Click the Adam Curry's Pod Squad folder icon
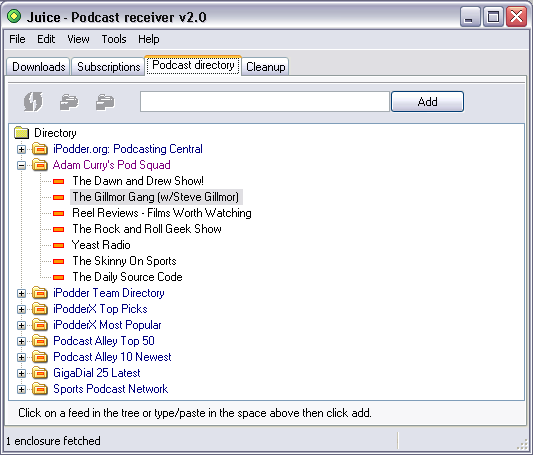This screenshot has height=455, width=533. click(40, 165)
